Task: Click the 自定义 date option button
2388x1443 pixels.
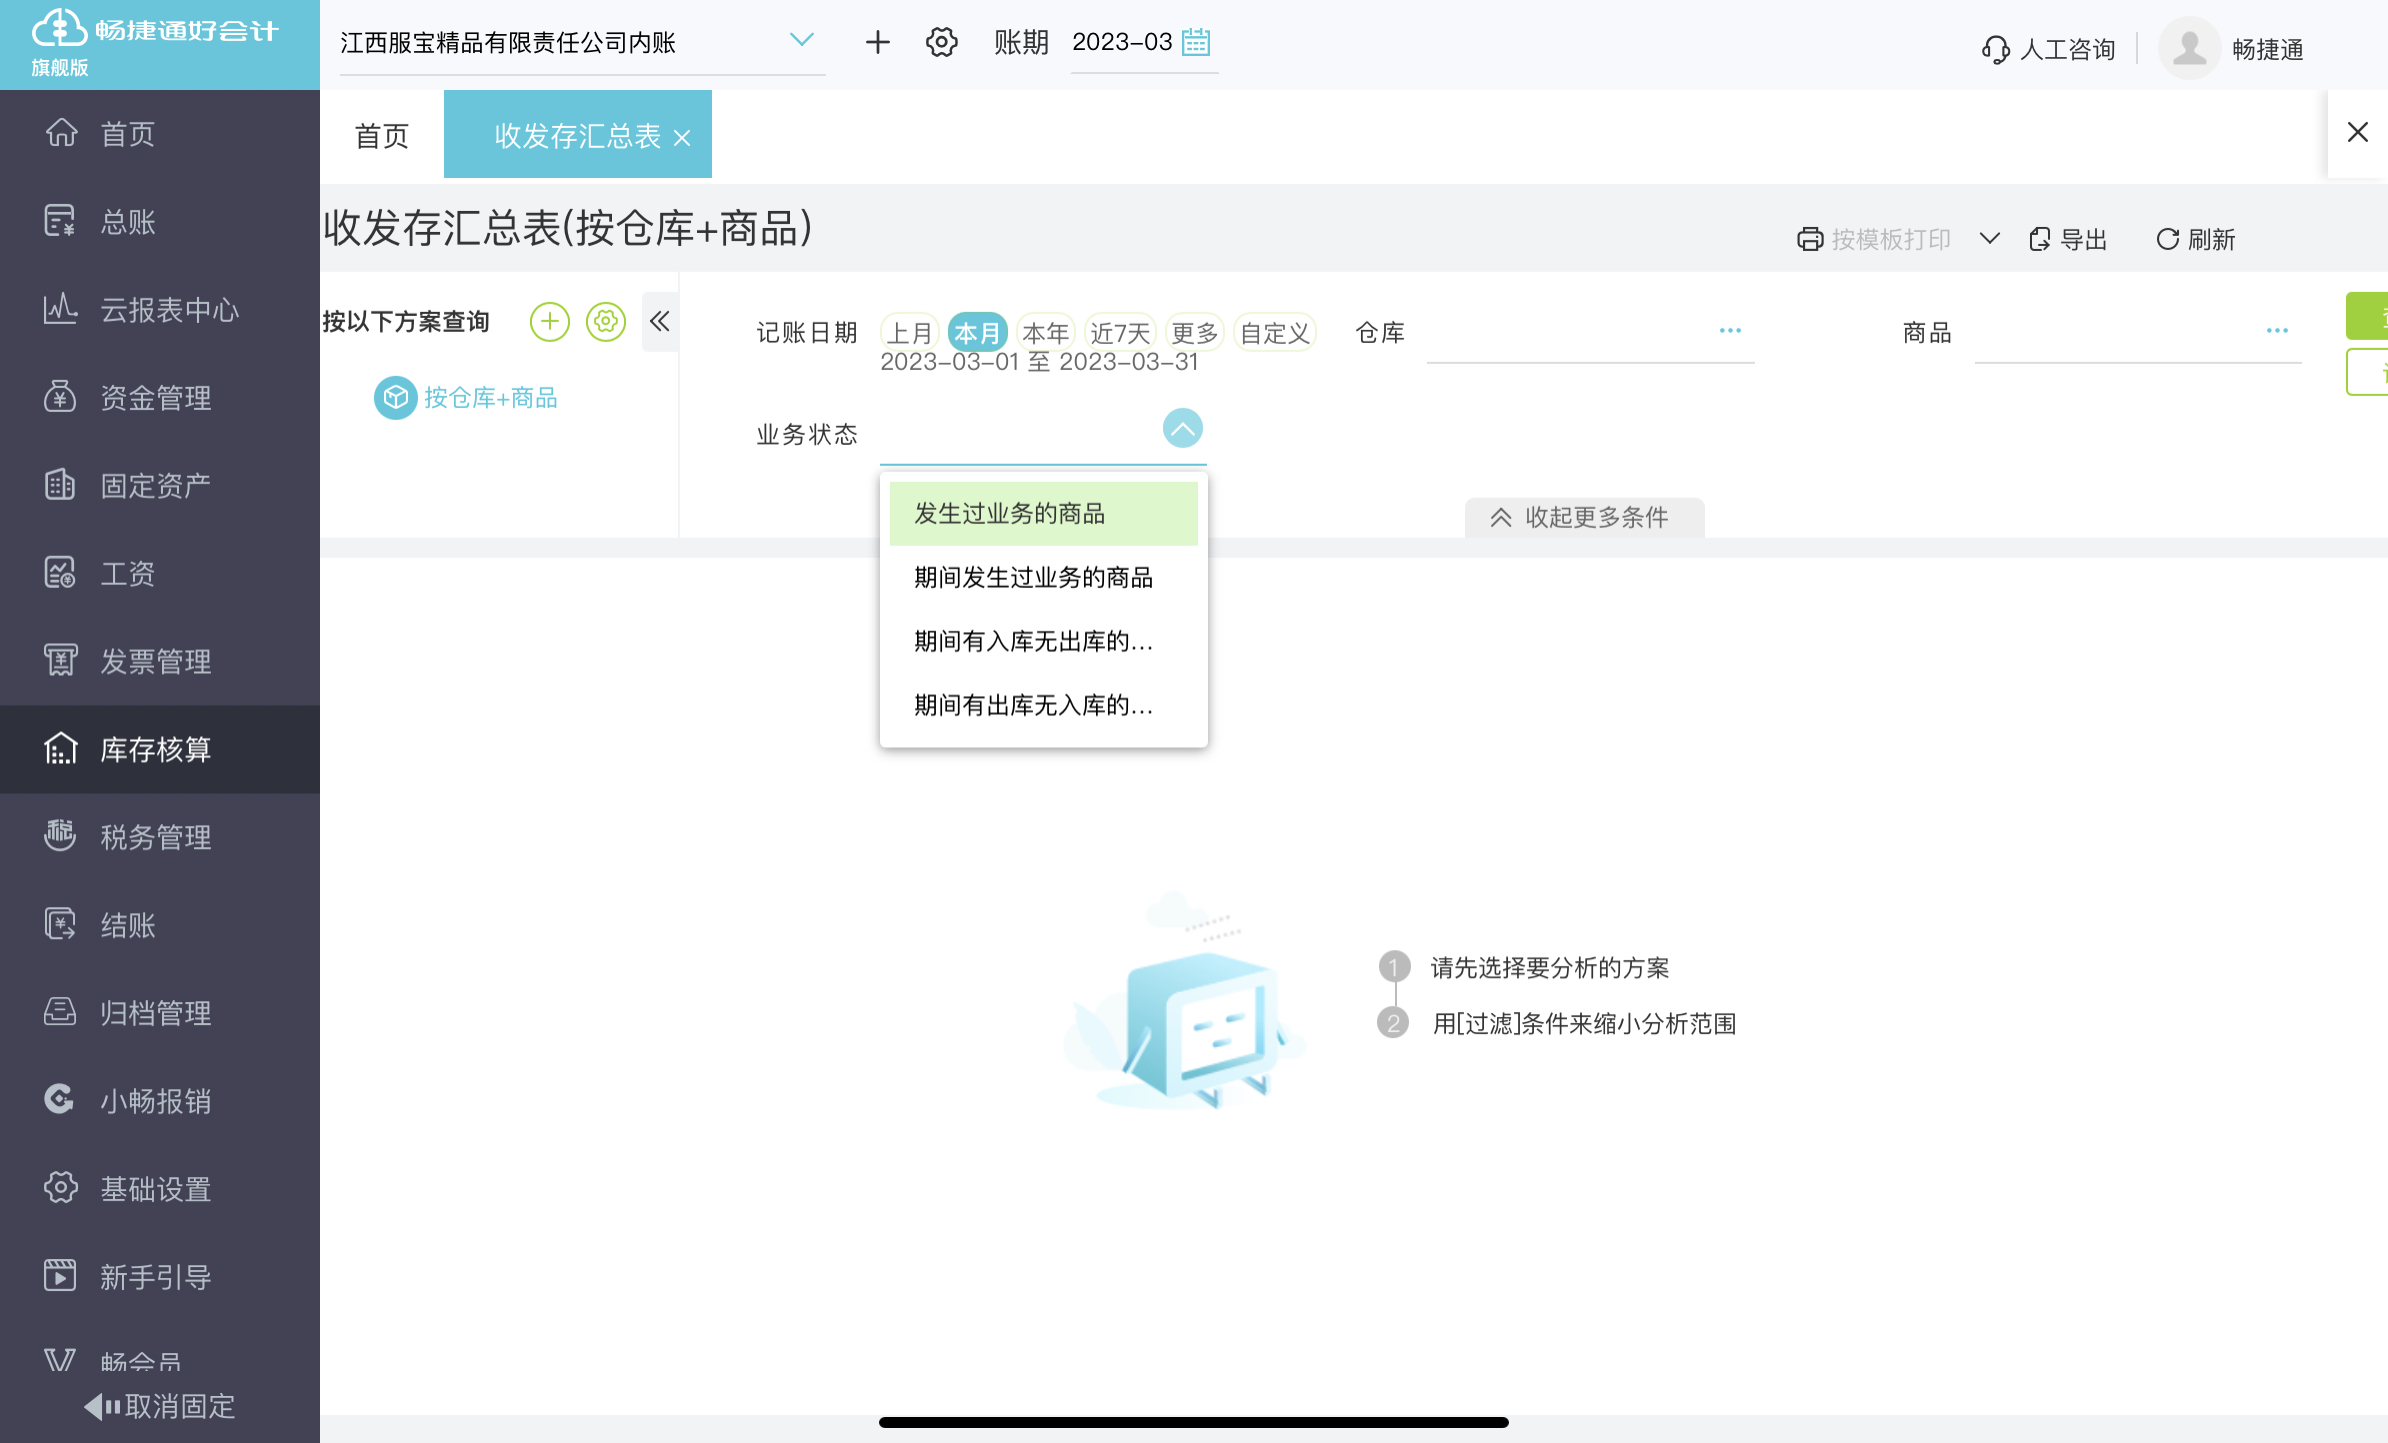Action: [1276, 333]
